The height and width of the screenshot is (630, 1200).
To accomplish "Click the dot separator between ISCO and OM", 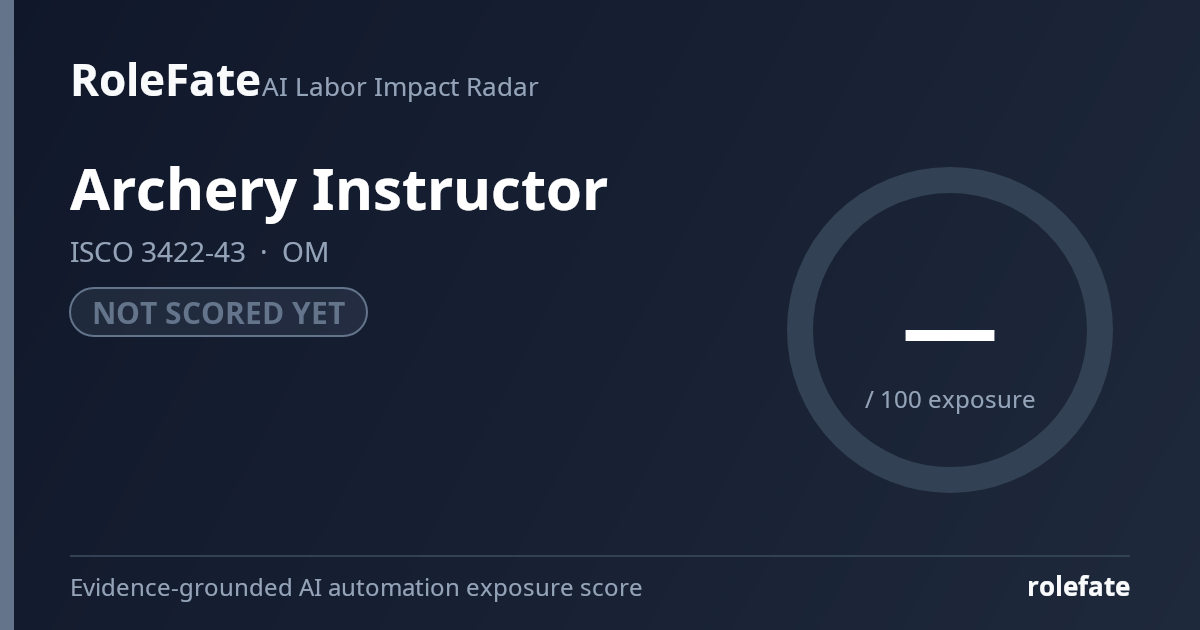I will [x=264, y=252].
